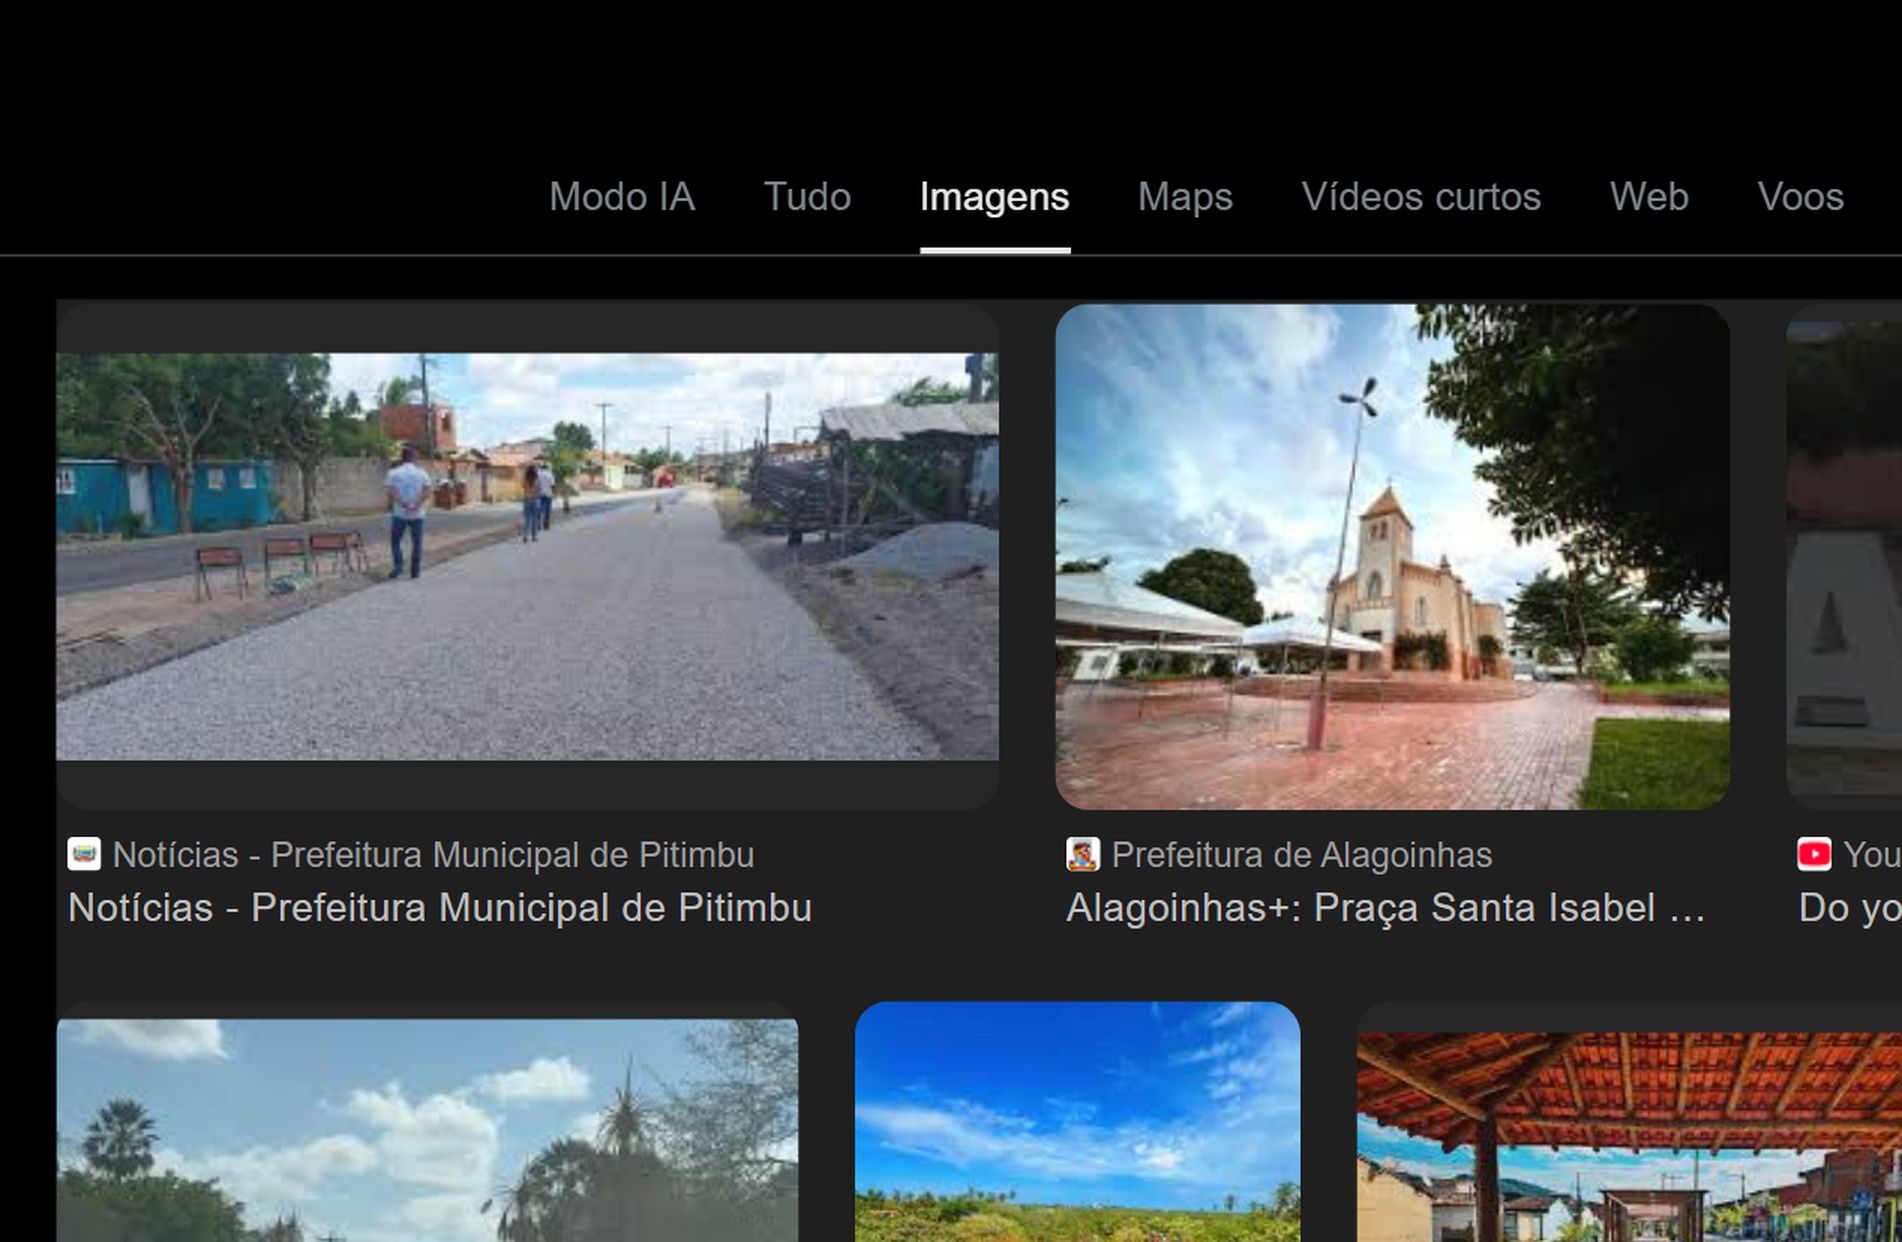Viewport: 1902px width, 1242px height.
Task: Switch to the Web tab
Action: tap(1648, 197)
